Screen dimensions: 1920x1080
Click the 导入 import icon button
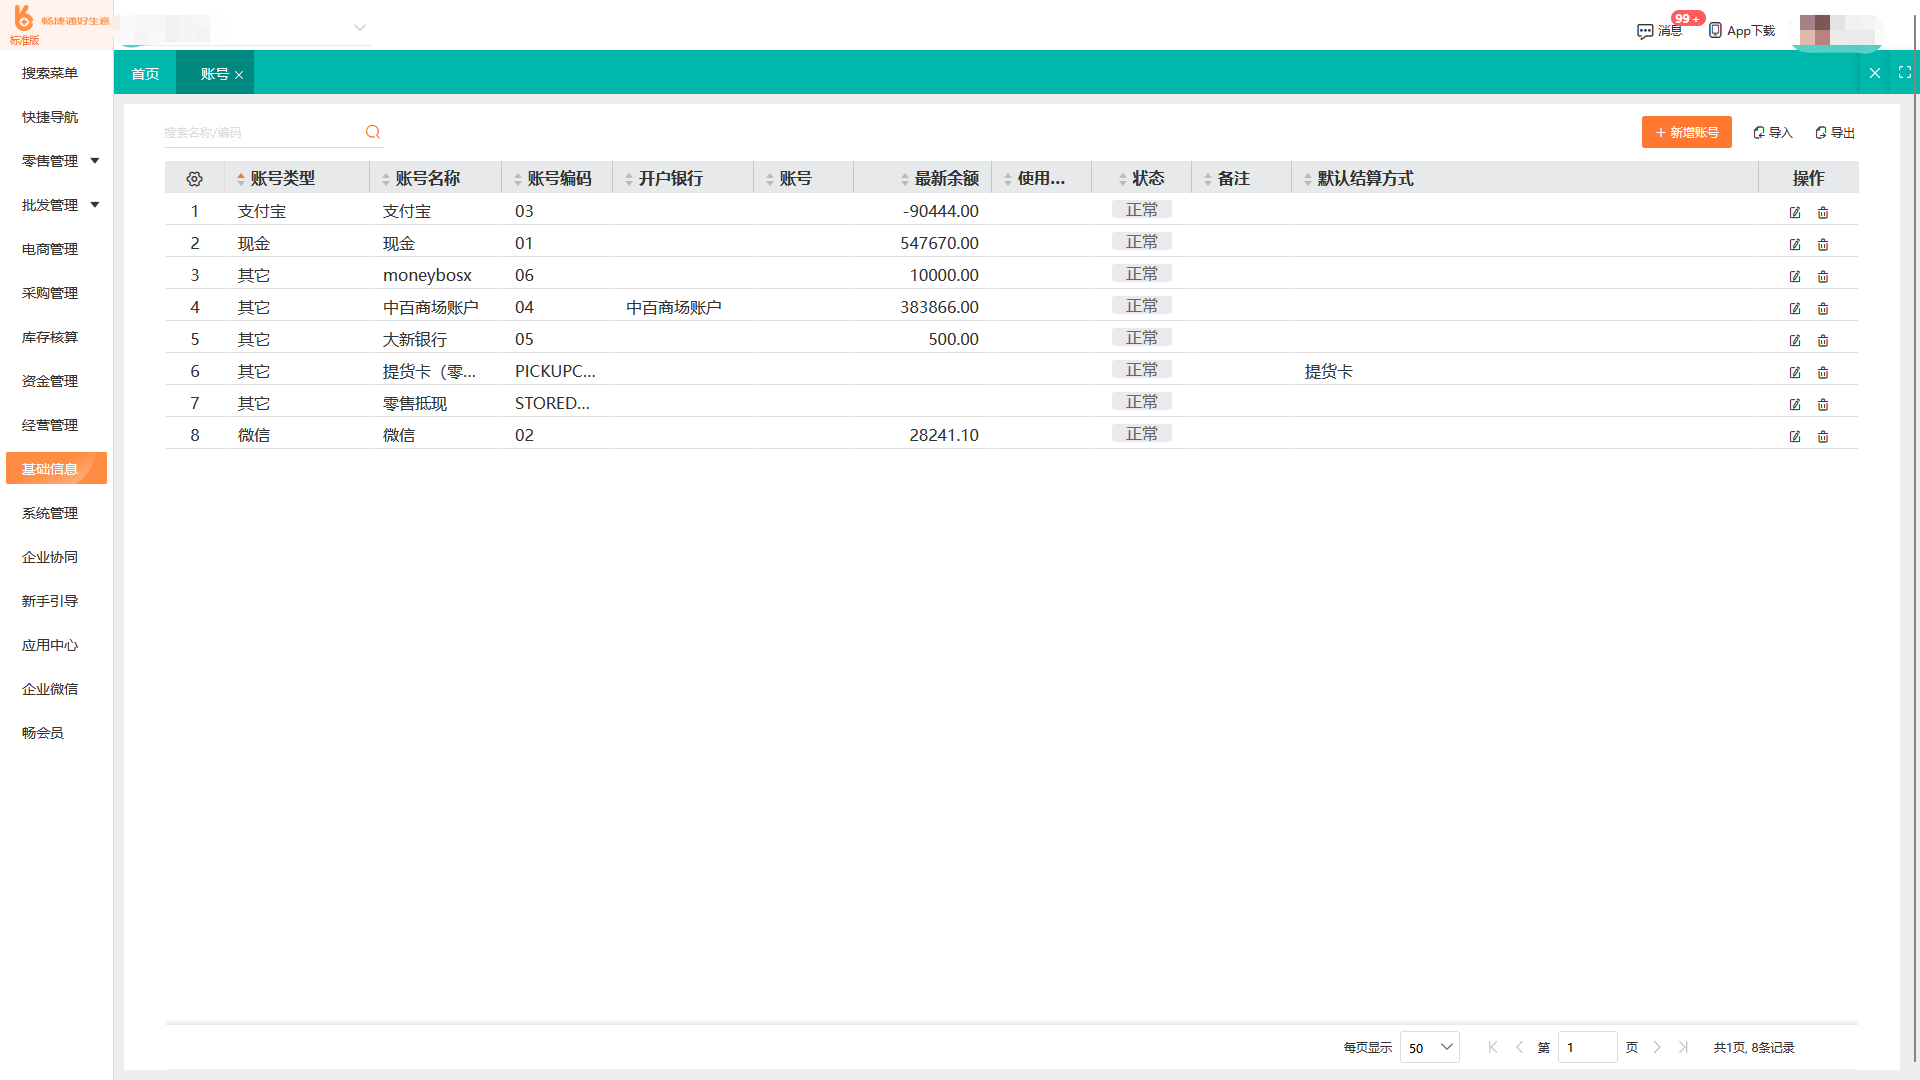coord(1774,132)
